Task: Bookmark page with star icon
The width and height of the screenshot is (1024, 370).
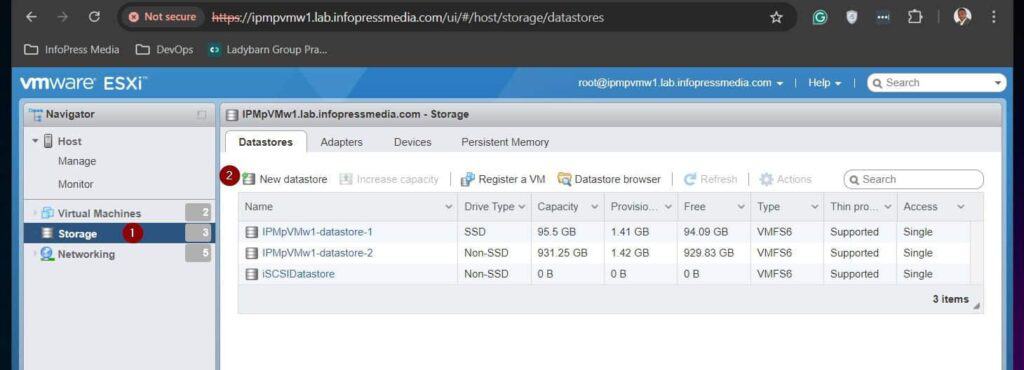Action: click(x=776, y=18)
